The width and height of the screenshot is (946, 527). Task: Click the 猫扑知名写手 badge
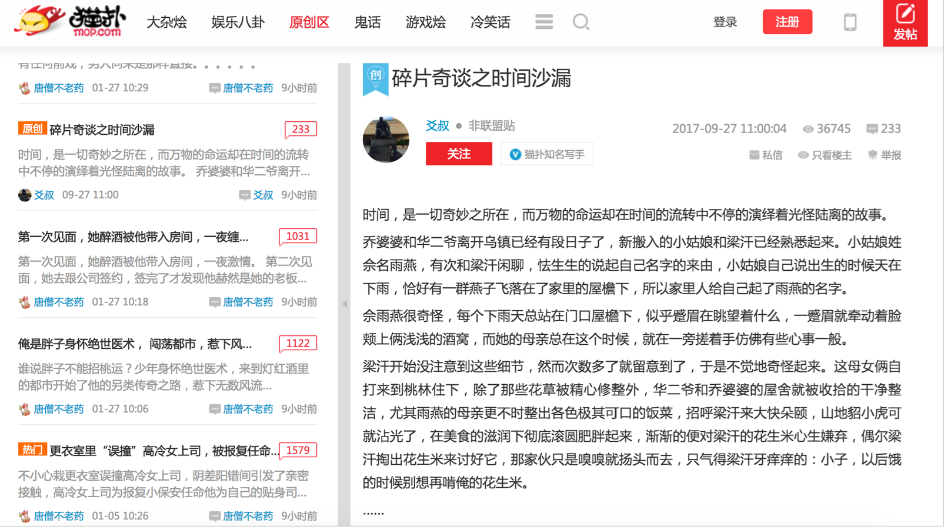pos(547,154)
